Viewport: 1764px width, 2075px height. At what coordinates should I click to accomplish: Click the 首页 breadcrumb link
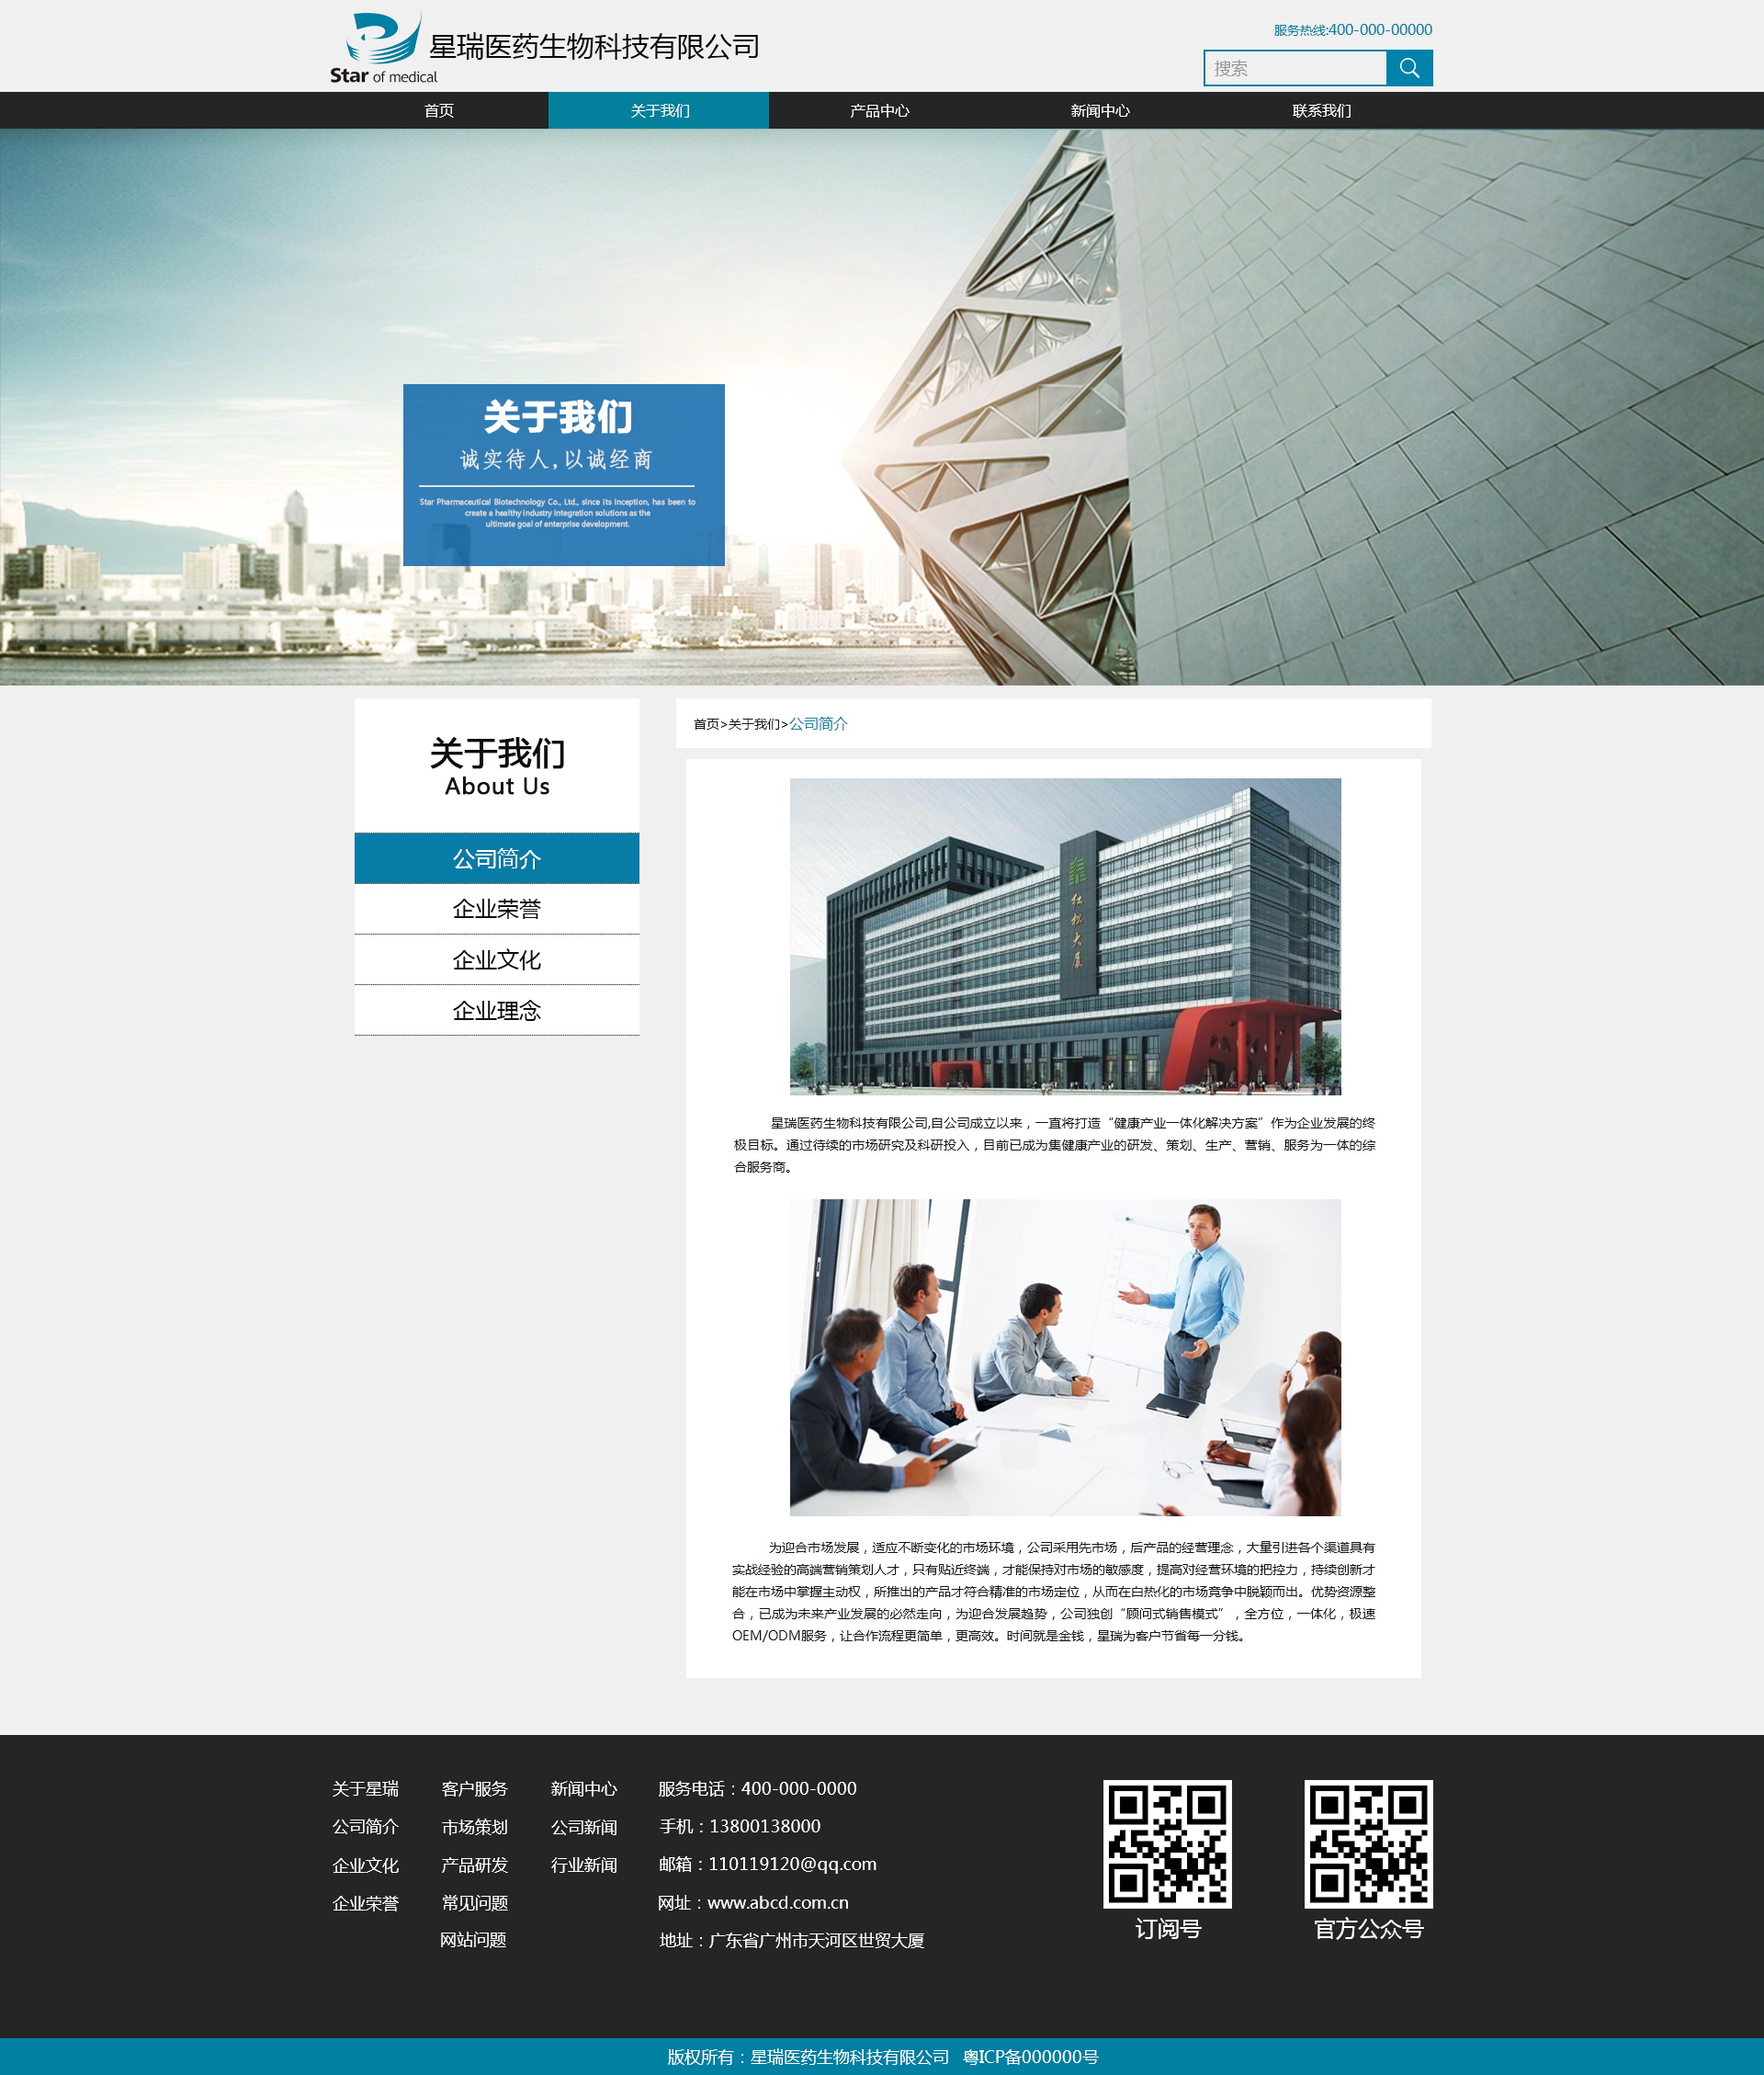707,722
